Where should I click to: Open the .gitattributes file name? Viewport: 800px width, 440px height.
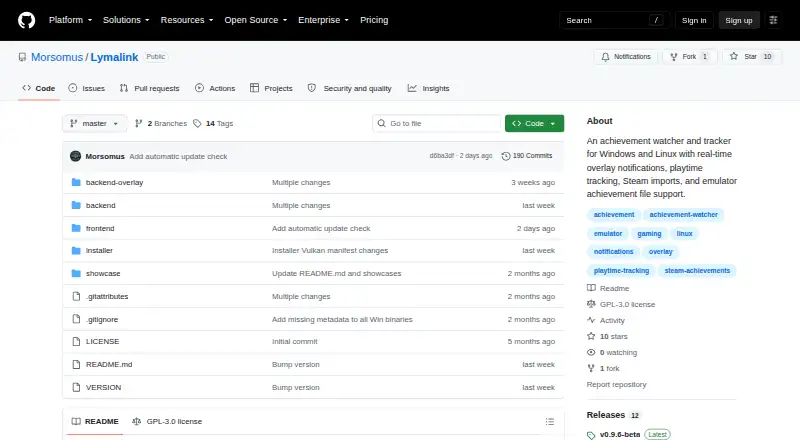point(107,297)
